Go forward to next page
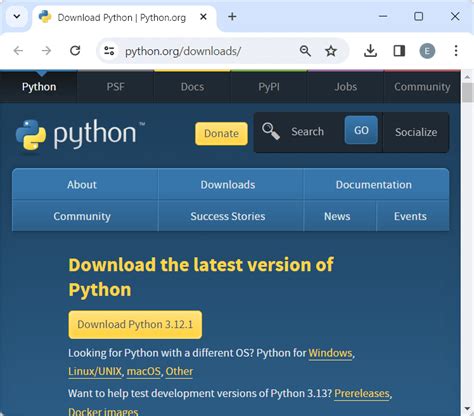The width and height of the screenshot is (474, 416). click(46, 51)
